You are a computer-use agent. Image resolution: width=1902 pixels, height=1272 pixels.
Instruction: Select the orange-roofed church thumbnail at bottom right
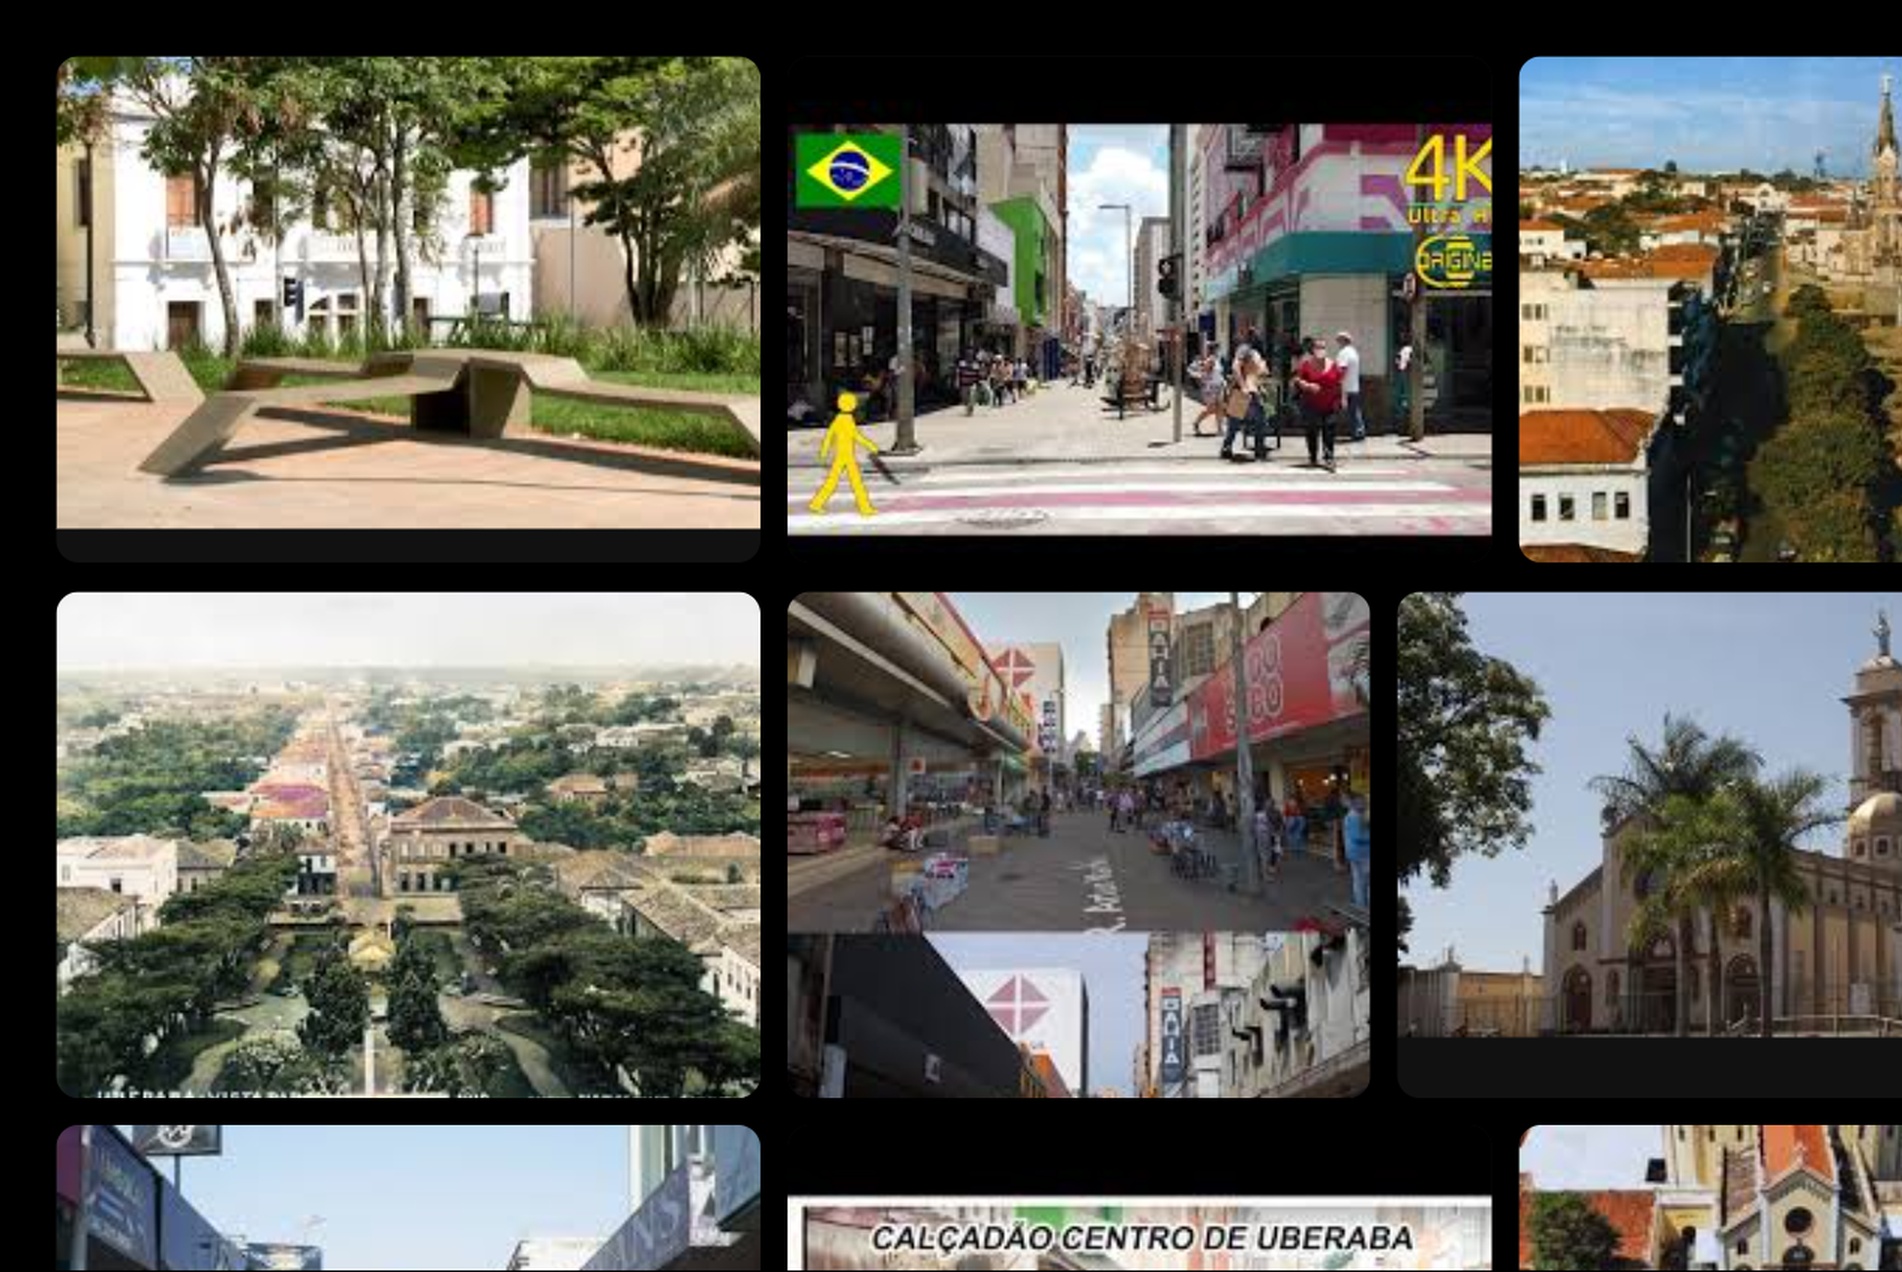pyautogui.click(x=1709, y=1198)
